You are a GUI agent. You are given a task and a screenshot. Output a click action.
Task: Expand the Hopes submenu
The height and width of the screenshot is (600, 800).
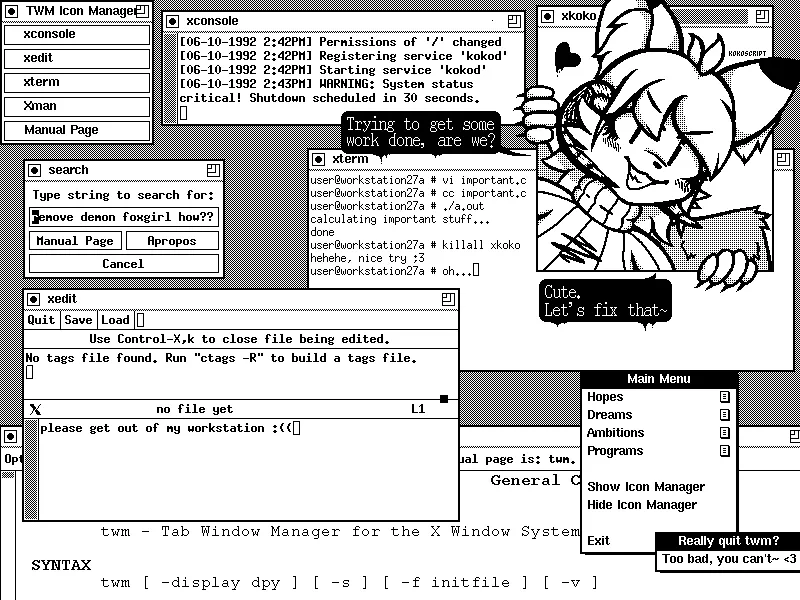(724, 397)
